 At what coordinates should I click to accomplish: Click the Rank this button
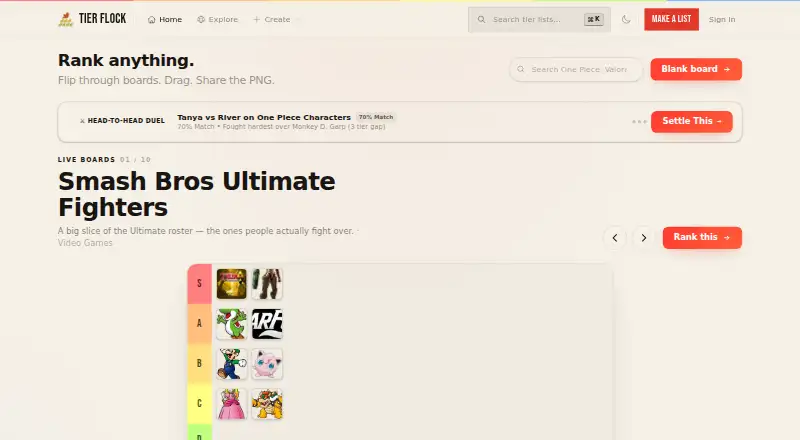(702, 237)
